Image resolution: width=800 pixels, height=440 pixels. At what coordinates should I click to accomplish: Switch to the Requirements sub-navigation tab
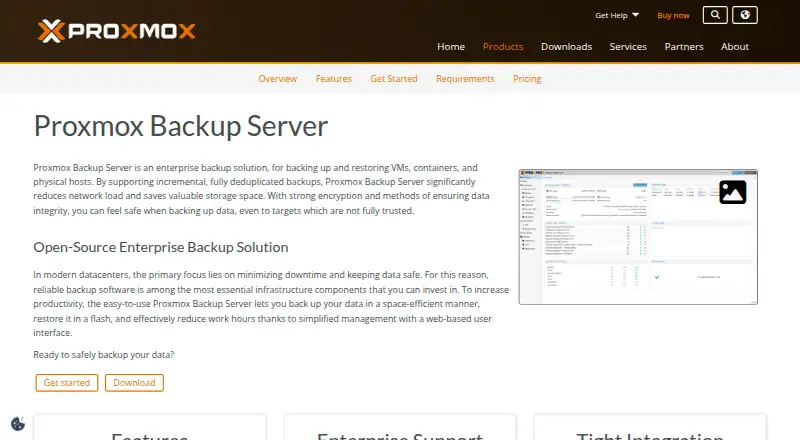click(x=465, y=79)
